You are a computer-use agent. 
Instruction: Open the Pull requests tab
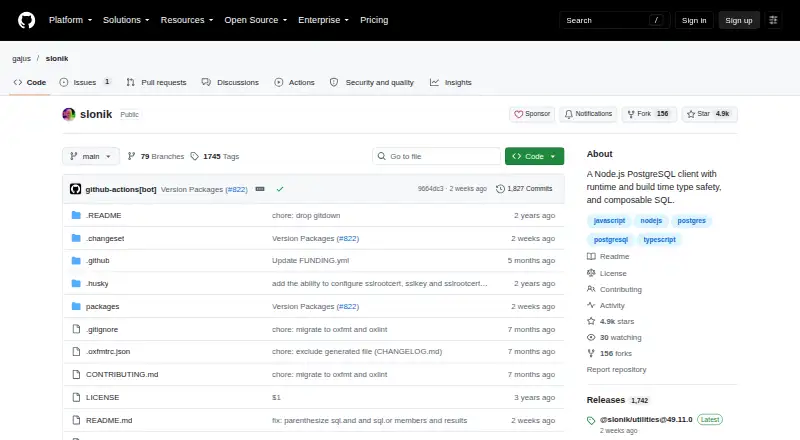(x=157, y=82)
